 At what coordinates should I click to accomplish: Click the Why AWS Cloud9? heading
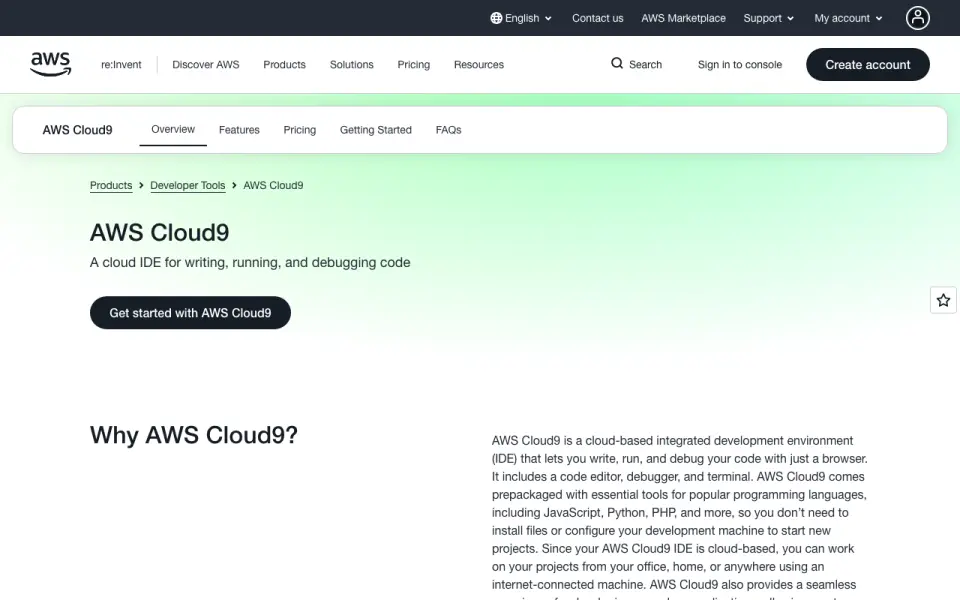193,435
